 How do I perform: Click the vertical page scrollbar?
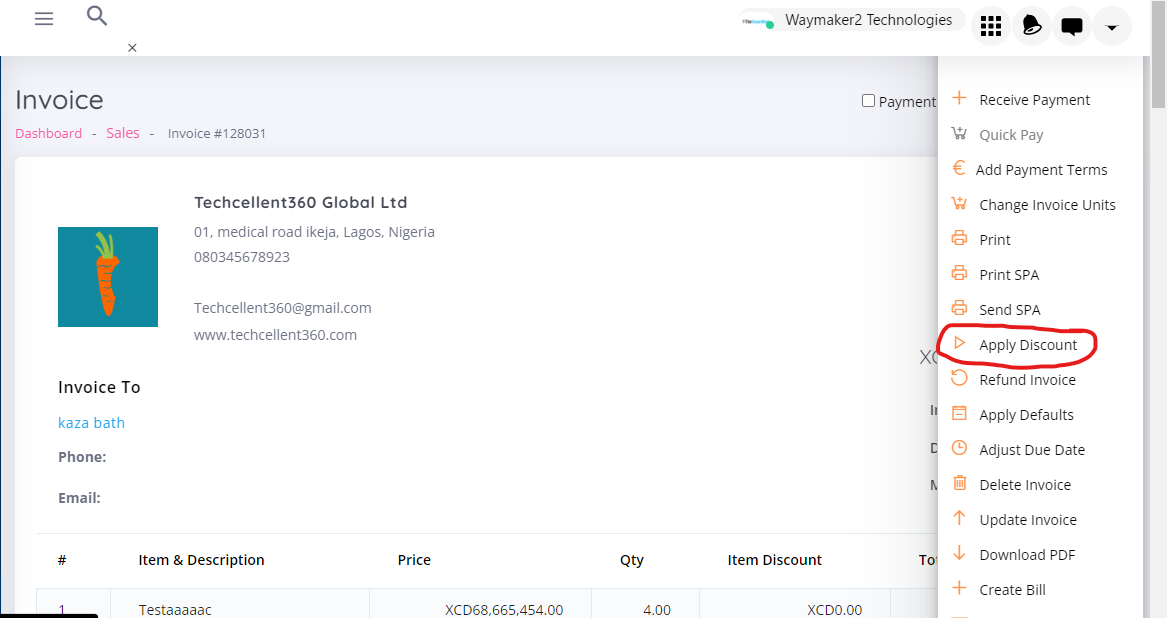pyautogui.click(x=1158, y=300)
